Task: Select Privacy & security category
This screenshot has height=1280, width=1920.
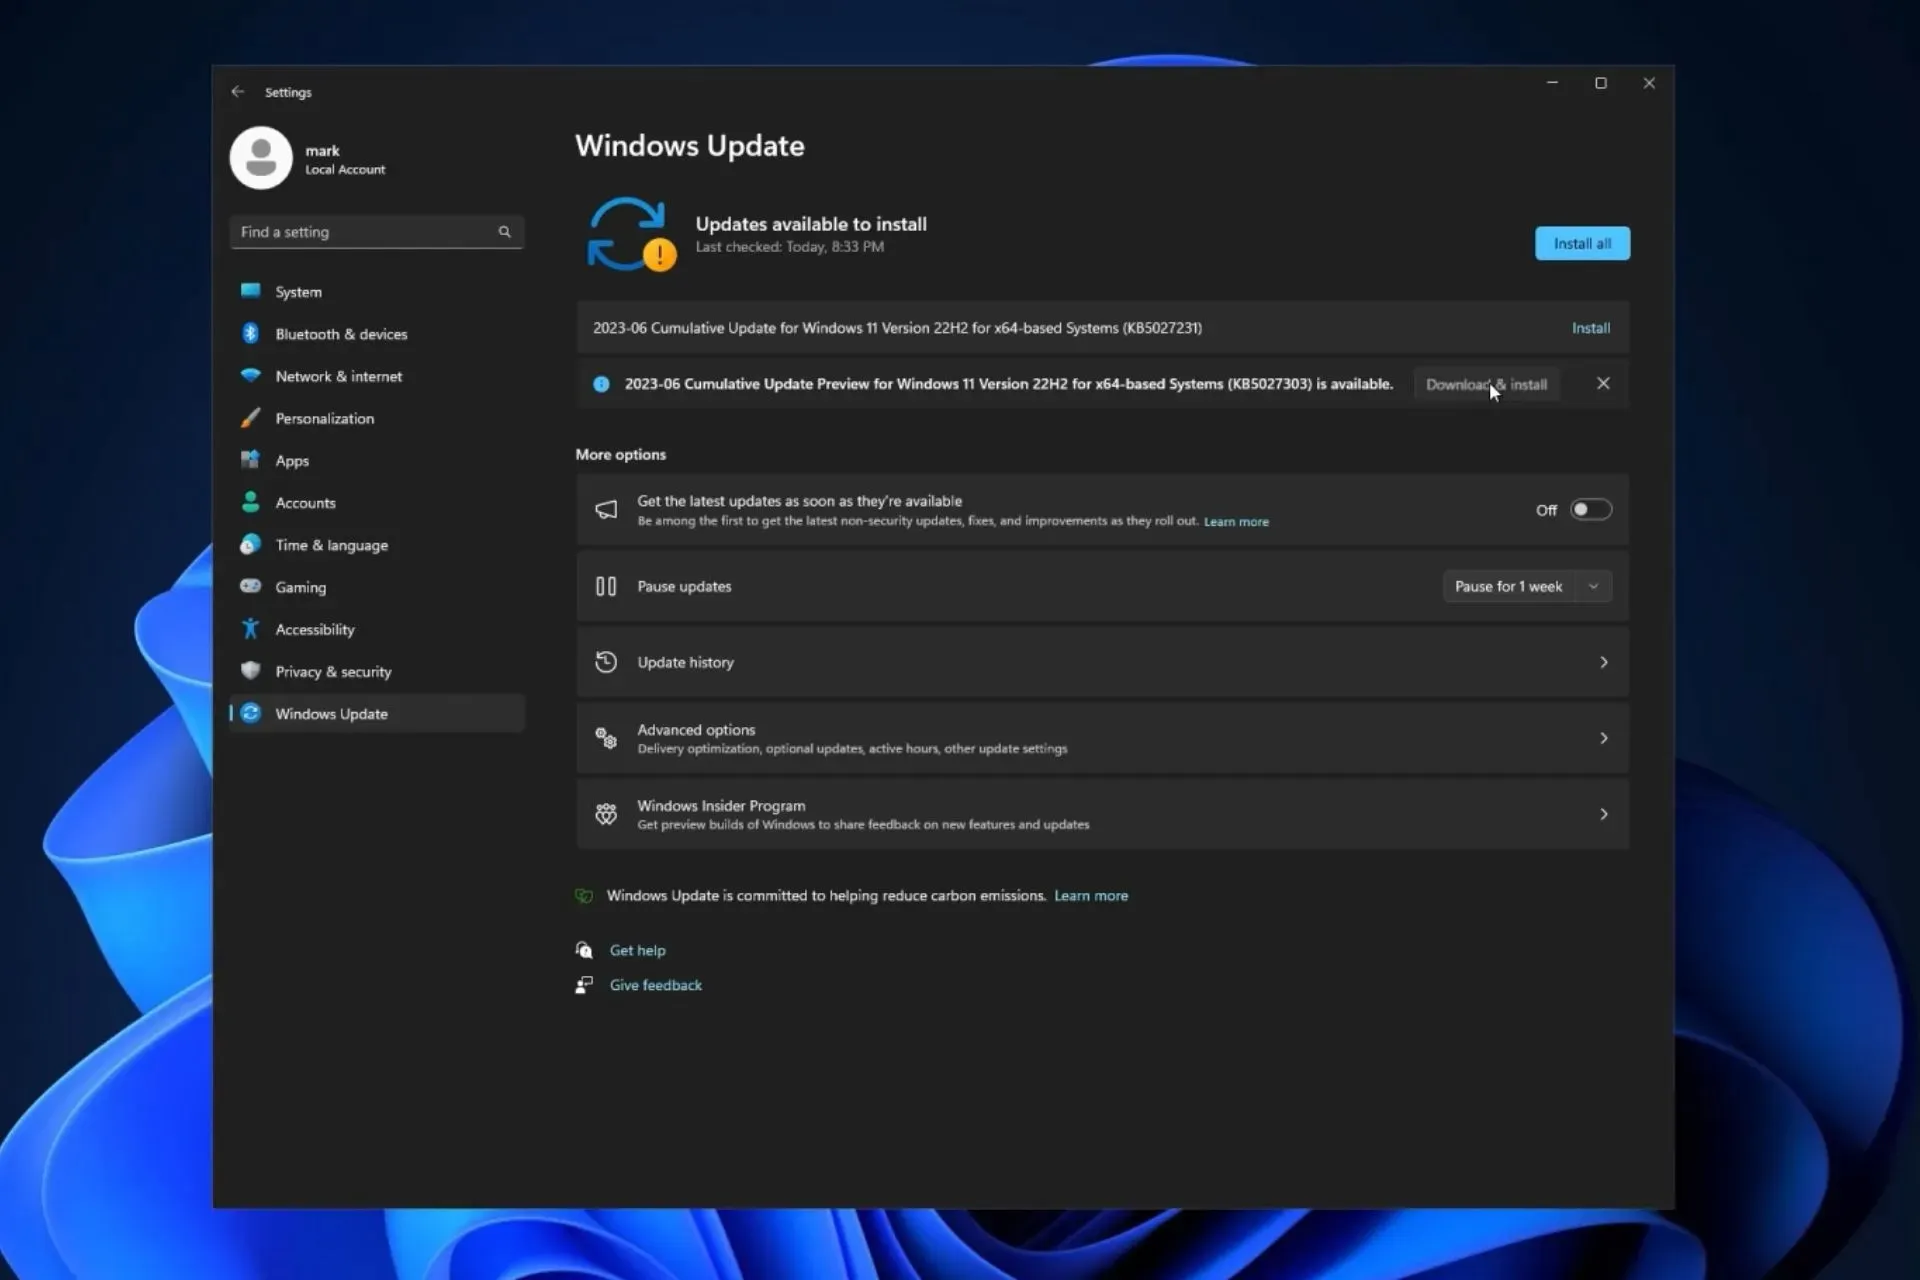Action: 377,671
